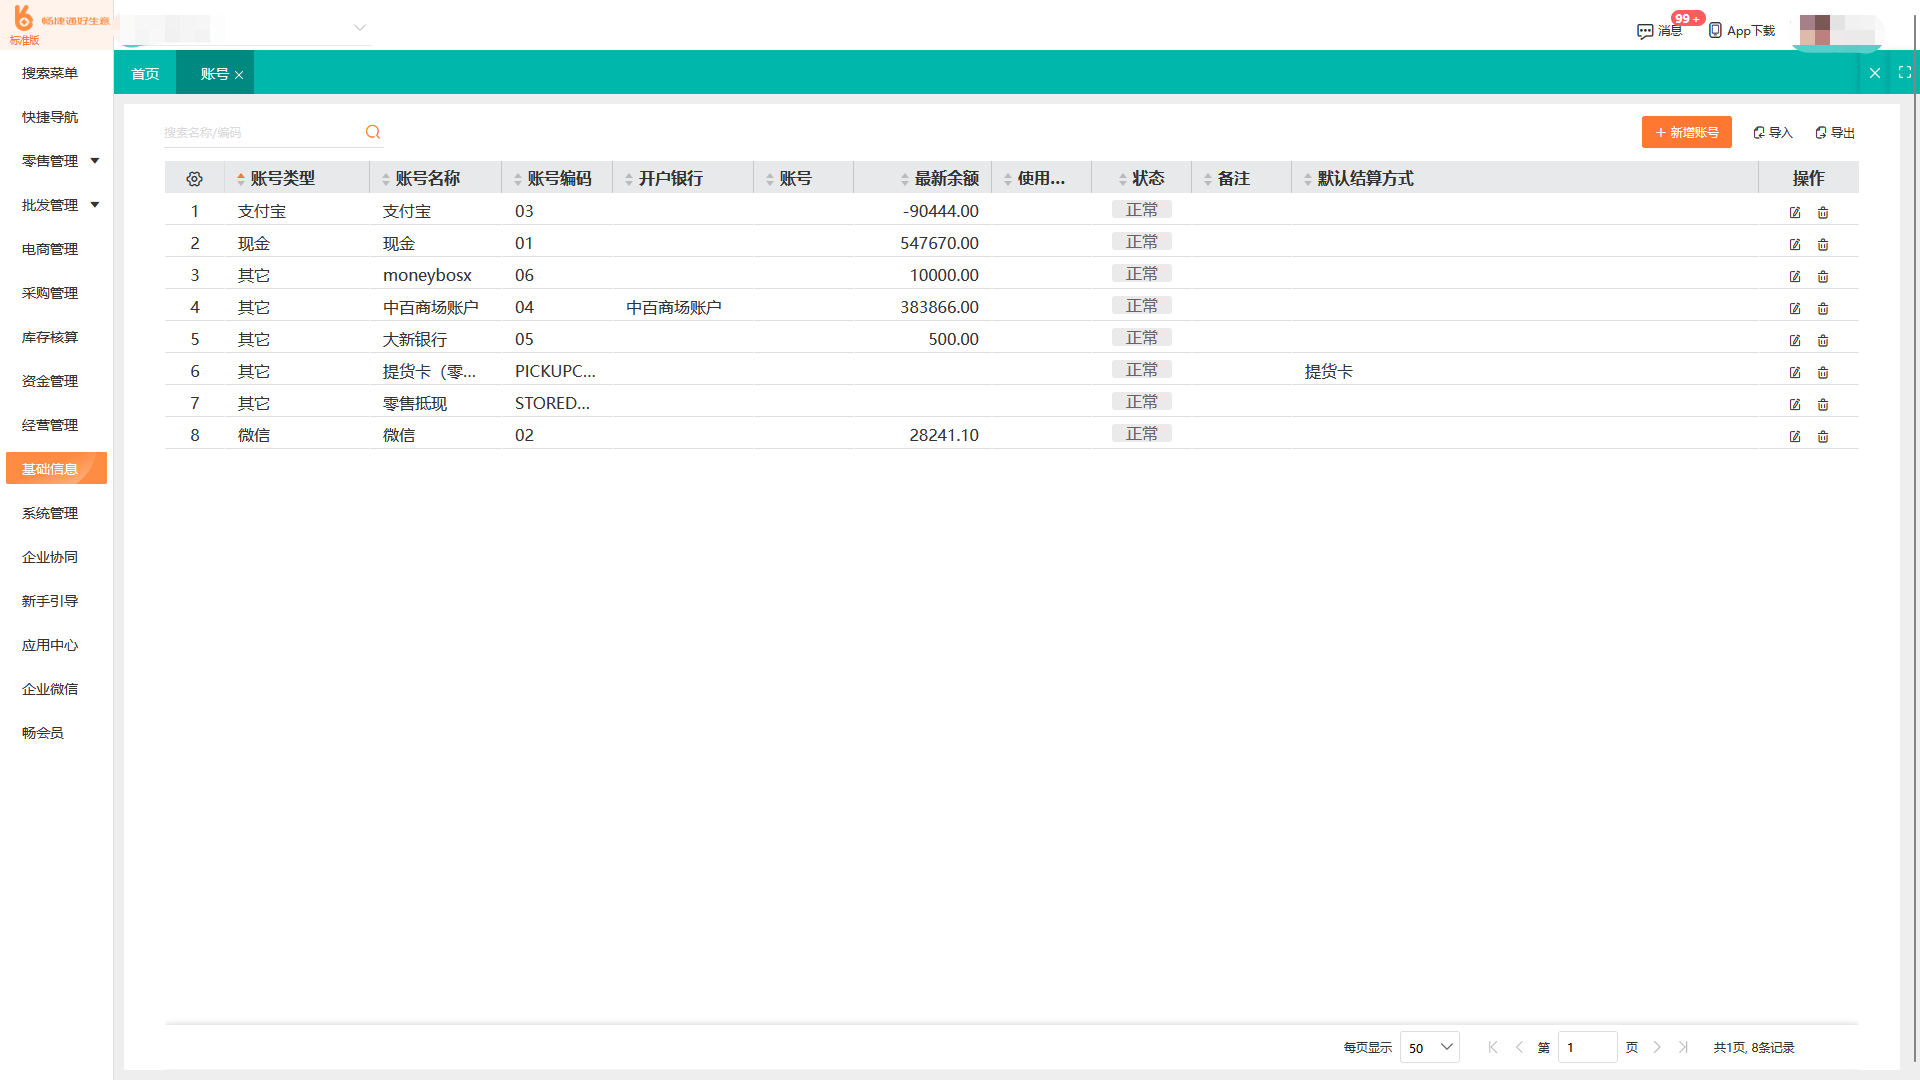Click the 新增账号 button
Screen dimensions: 1920x1080
(1691, 132)
